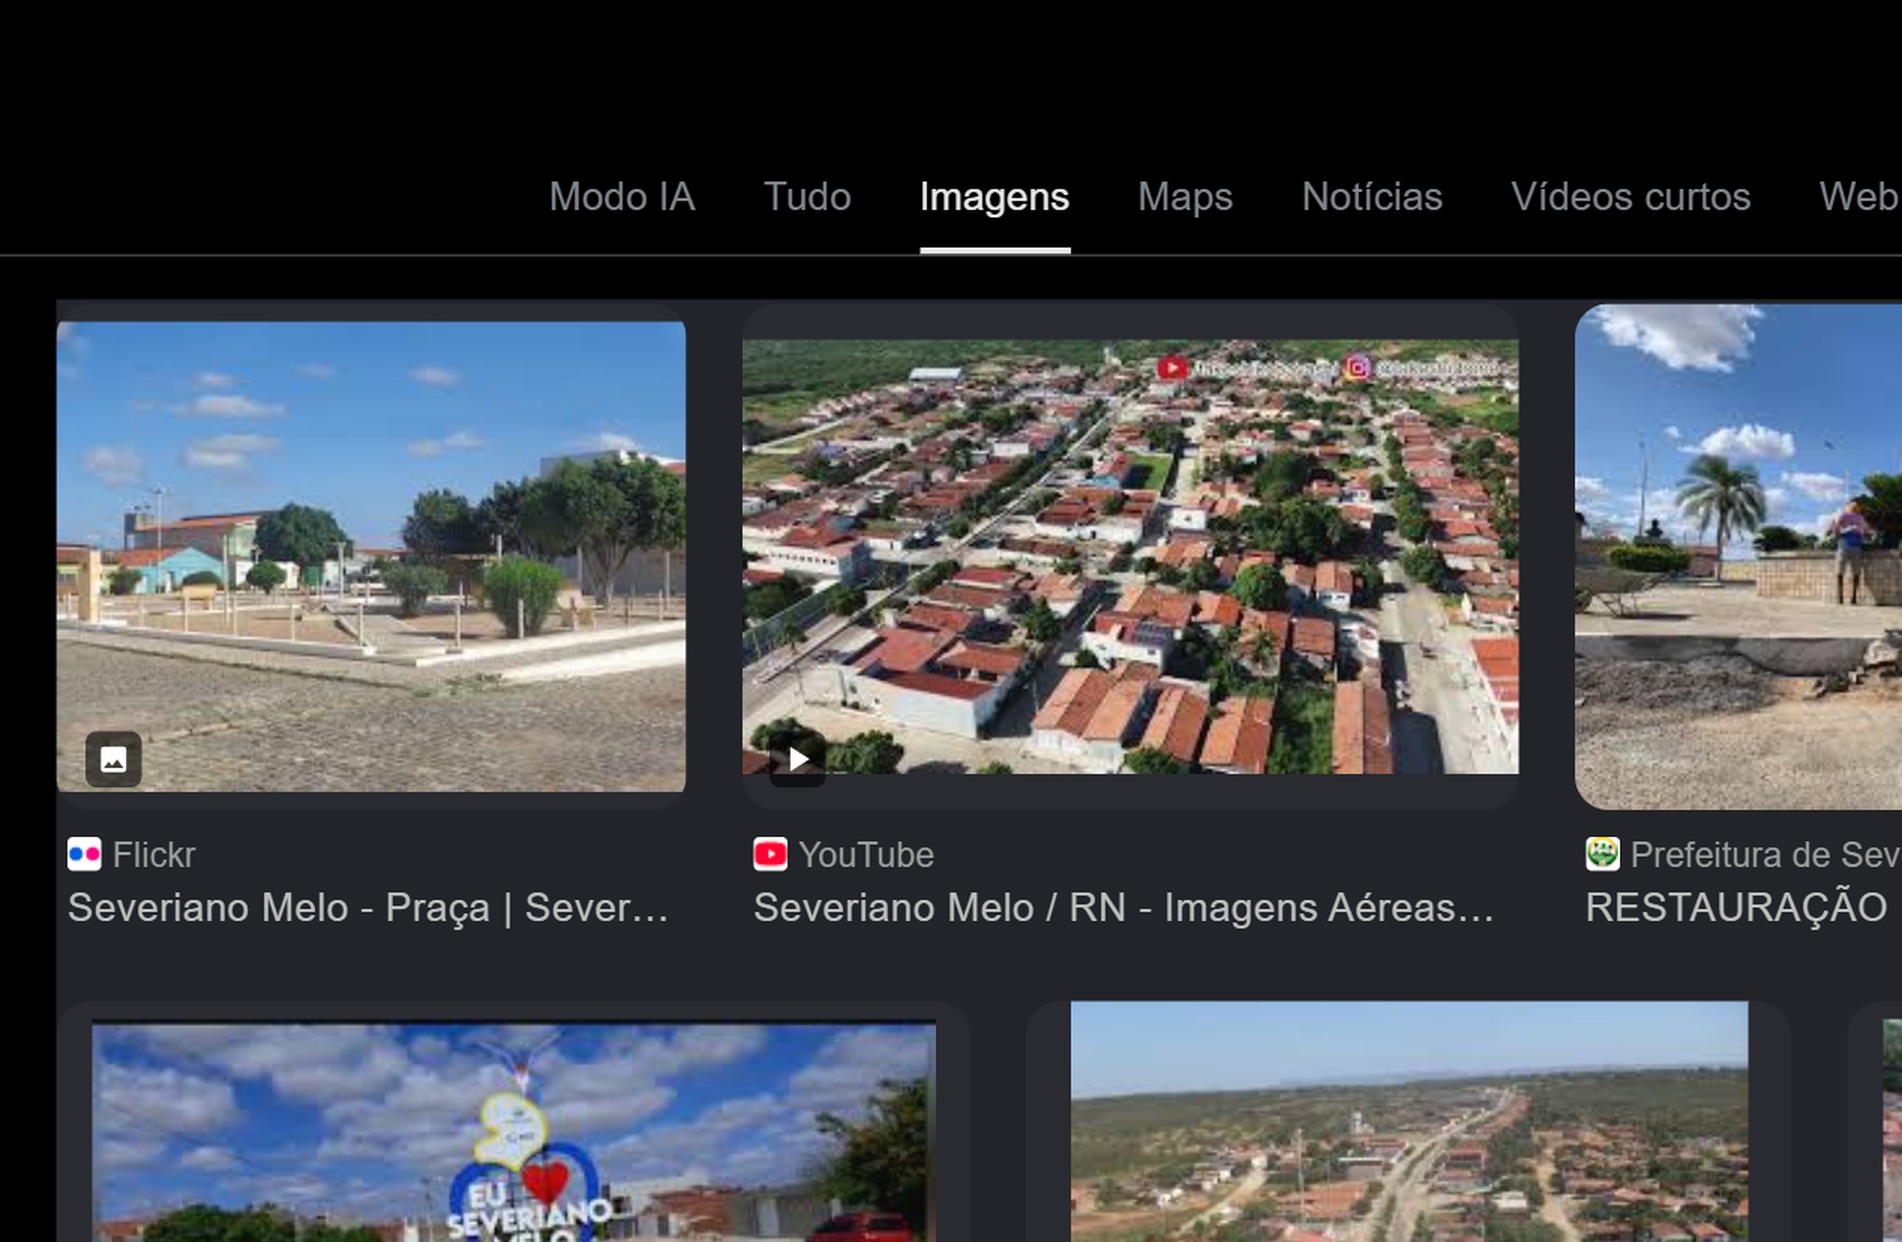Screen dimensions: 1902x1242
Task: Click the Flickr logo icon
Action: tap(84, 855)
